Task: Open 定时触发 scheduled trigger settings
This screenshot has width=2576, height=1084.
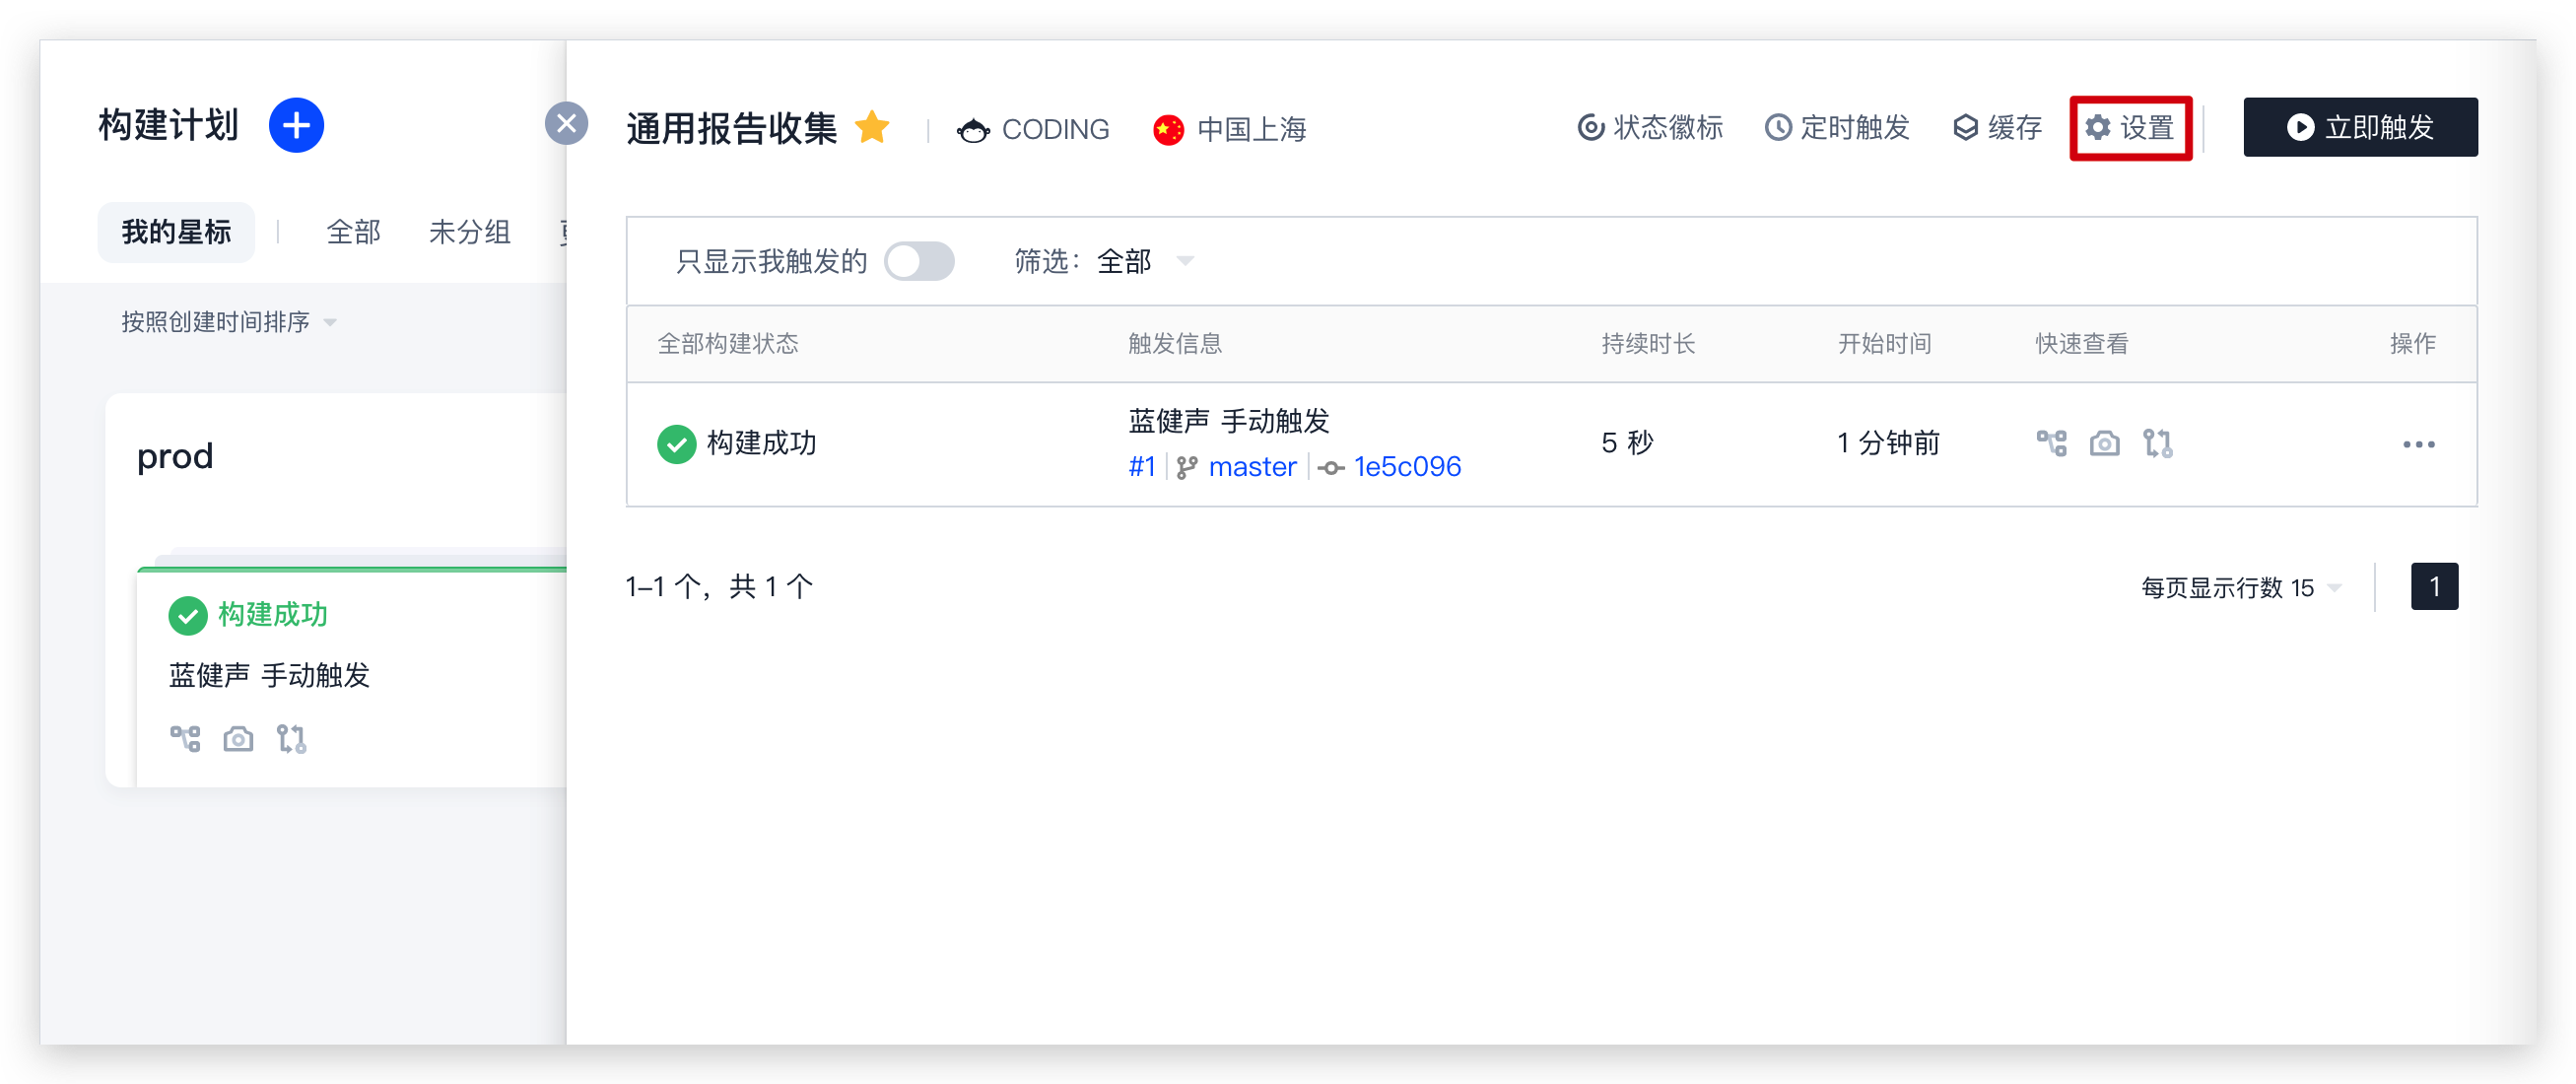Action: [1837, 128]
